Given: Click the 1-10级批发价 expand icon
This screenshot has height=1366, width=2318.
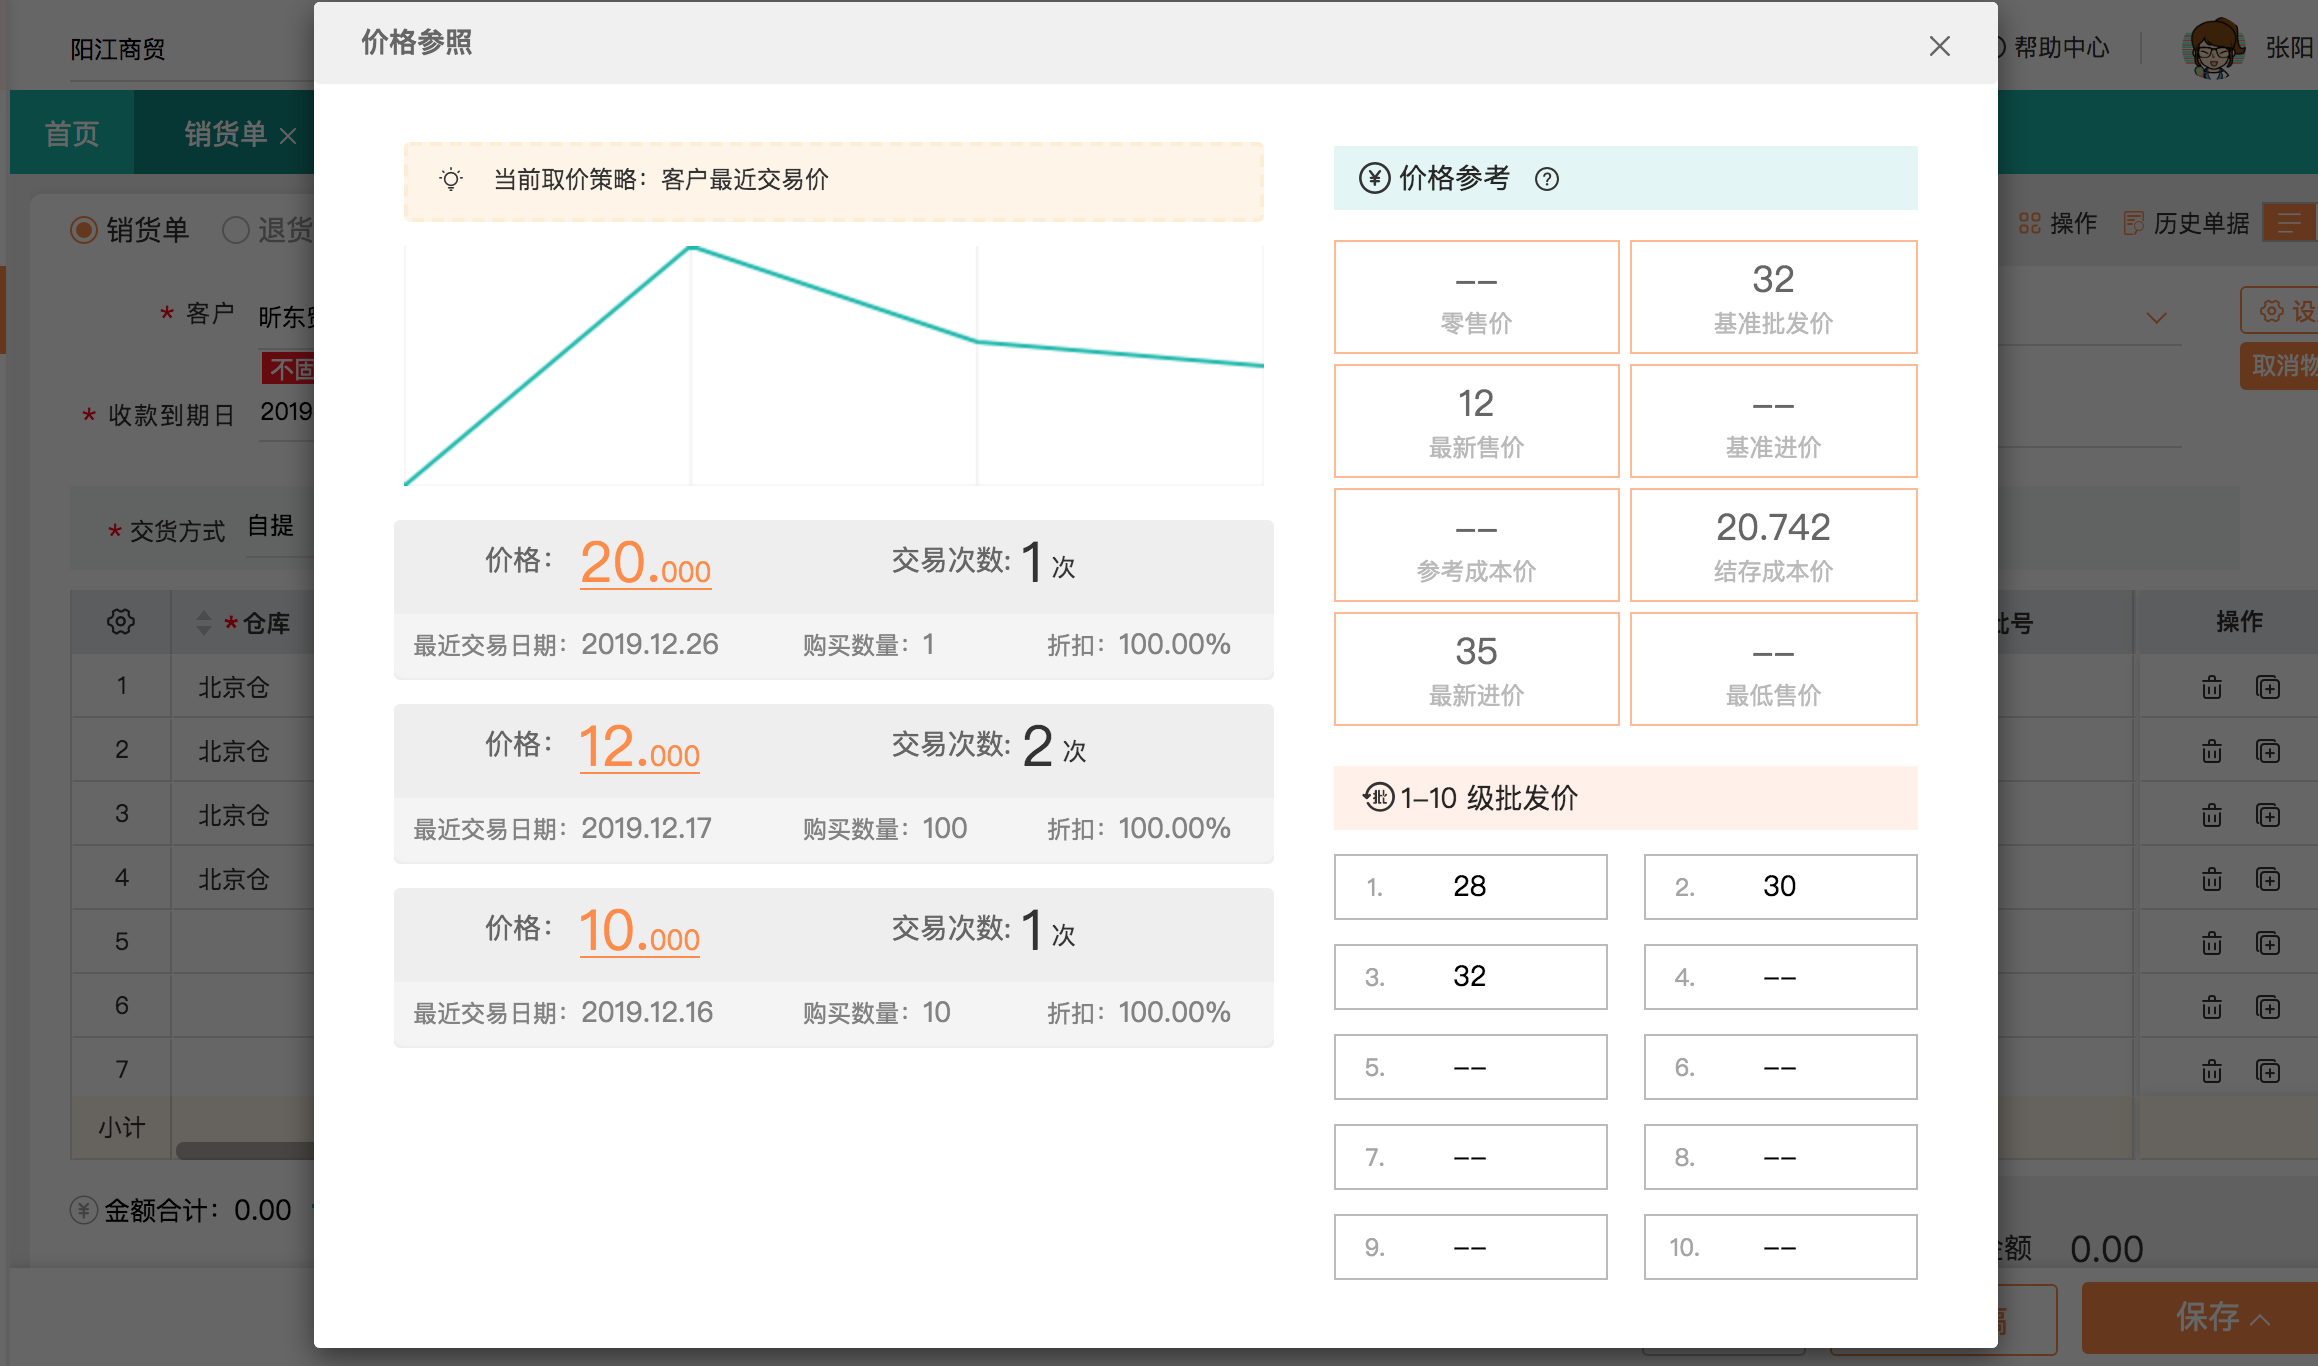Looking at the screenshot, I should coord(1372,797).
